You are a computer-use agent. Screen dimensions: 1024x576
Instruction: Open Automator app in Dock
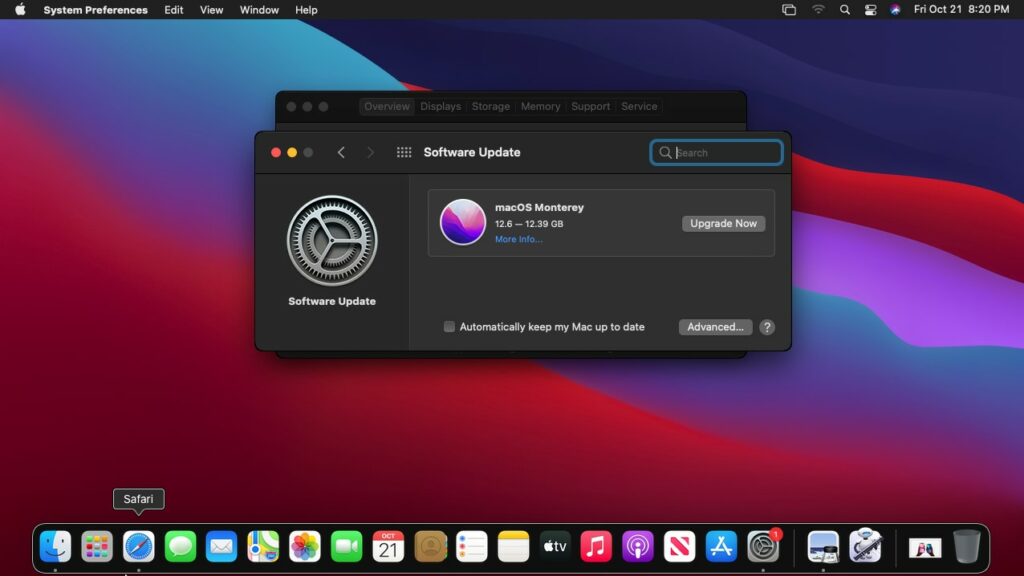[x=865, y=546]
